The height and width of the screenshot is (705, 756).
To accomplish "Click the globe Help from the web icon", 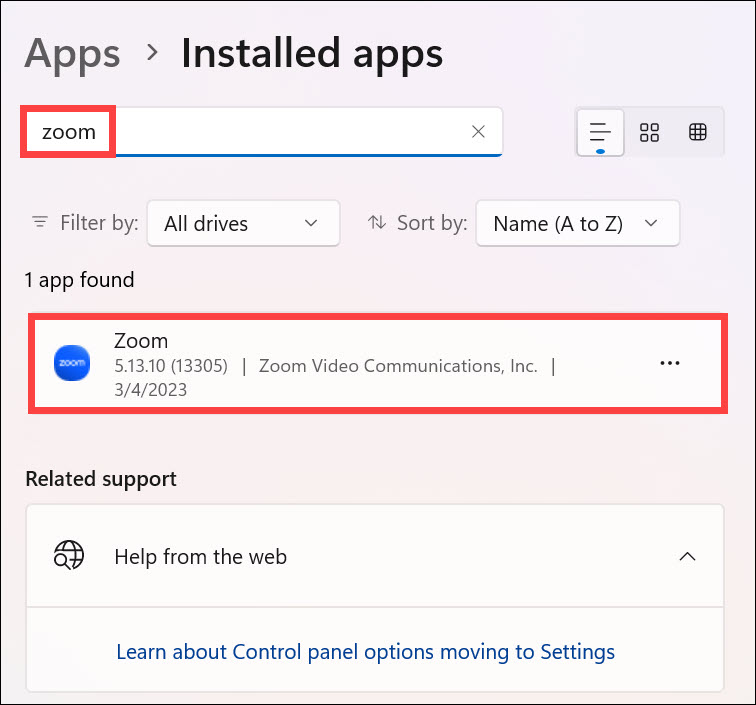I will coord(69,556).
